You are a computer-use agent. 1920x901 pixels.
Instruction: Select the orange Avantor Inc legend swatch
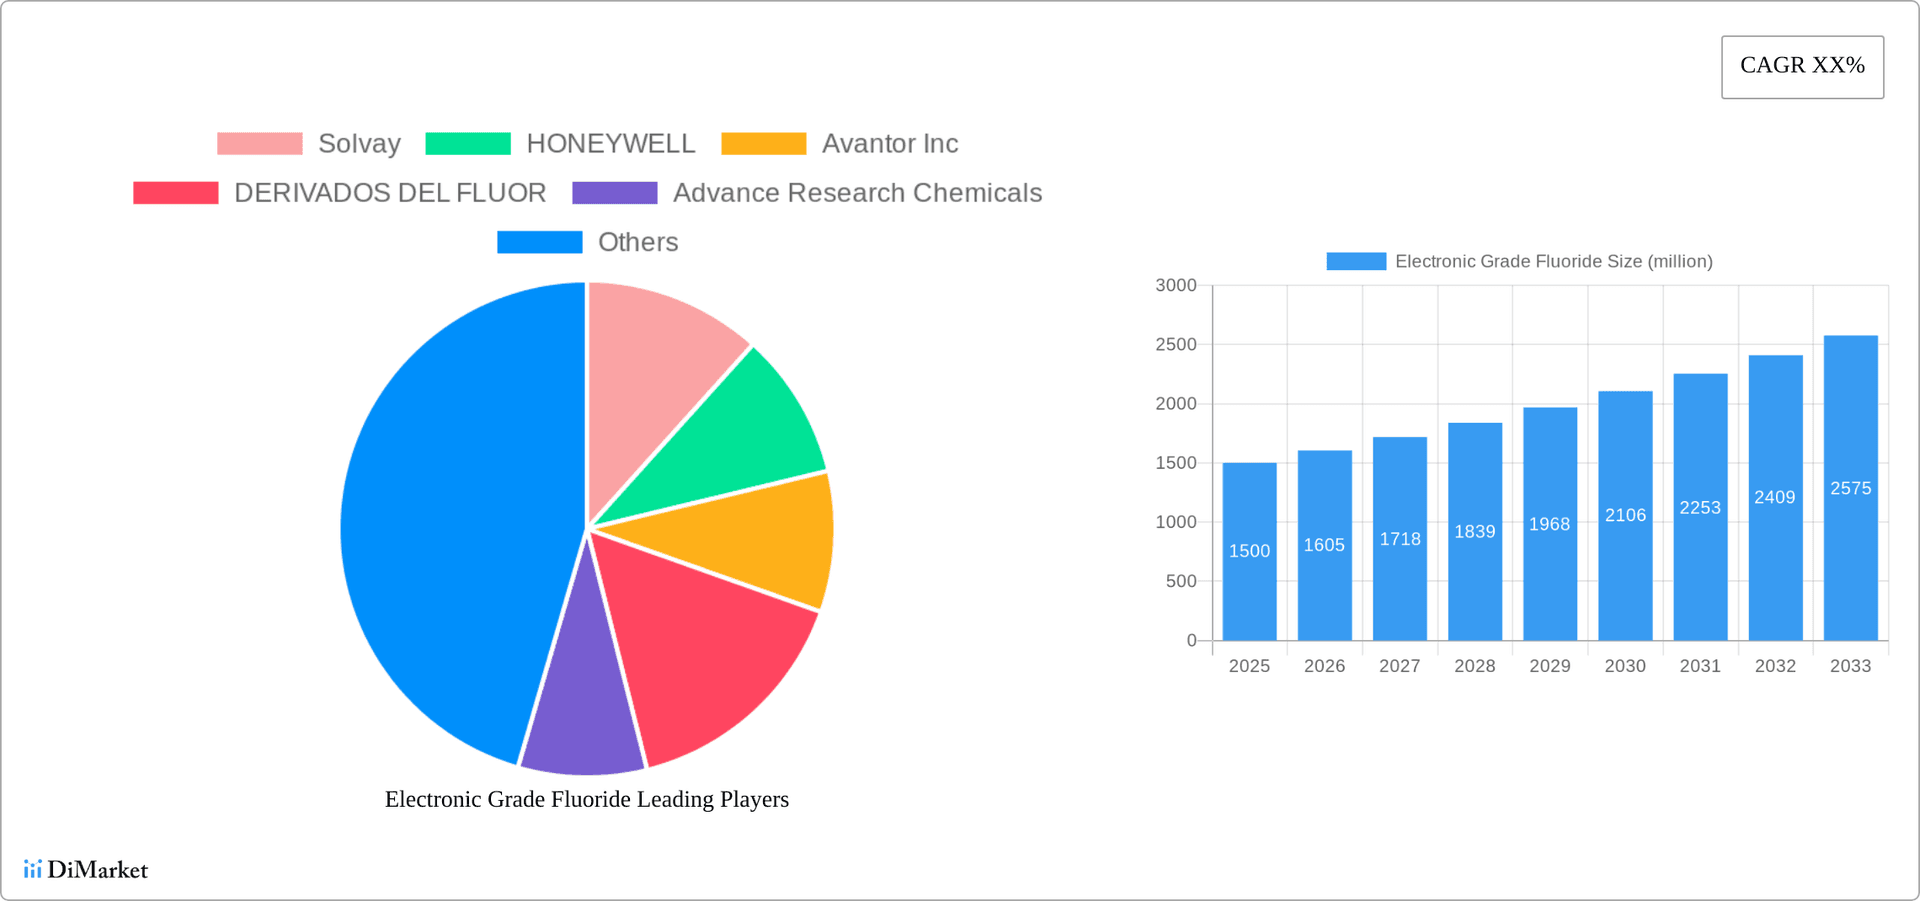763,143
